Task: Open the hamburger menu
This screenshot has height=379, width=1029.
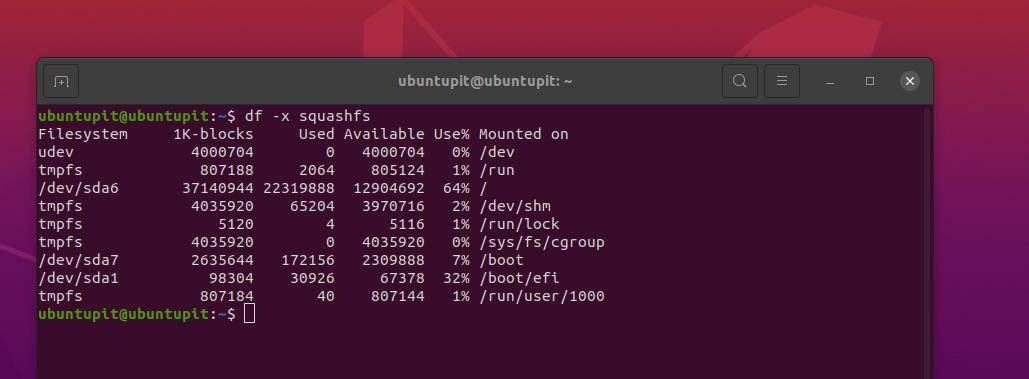Action: point(782,81)
